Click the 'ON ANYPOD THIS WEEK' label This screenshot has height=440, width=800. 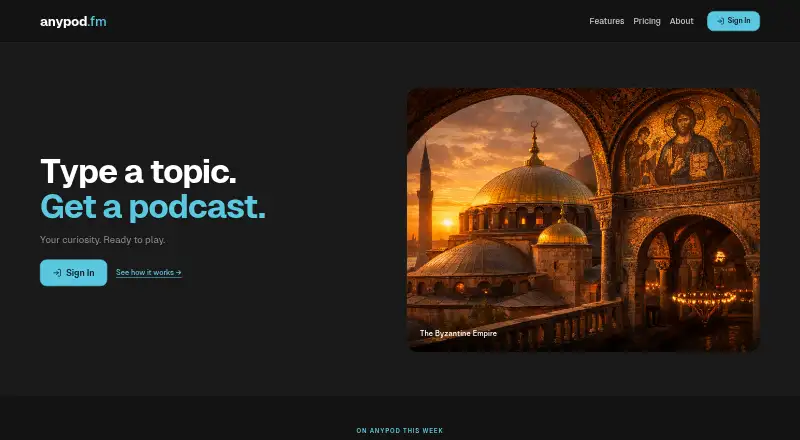[x=399, y=431]
